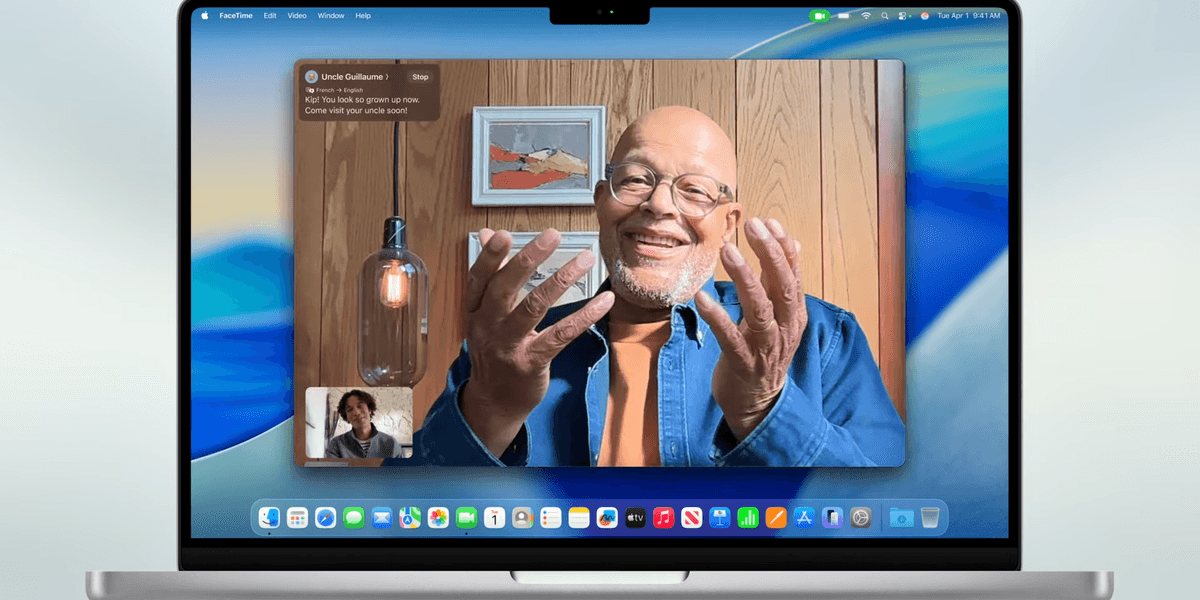The image size is (1200, 600).
Task: Launch Apple Music from the Dock
Action: click(661, 517)
